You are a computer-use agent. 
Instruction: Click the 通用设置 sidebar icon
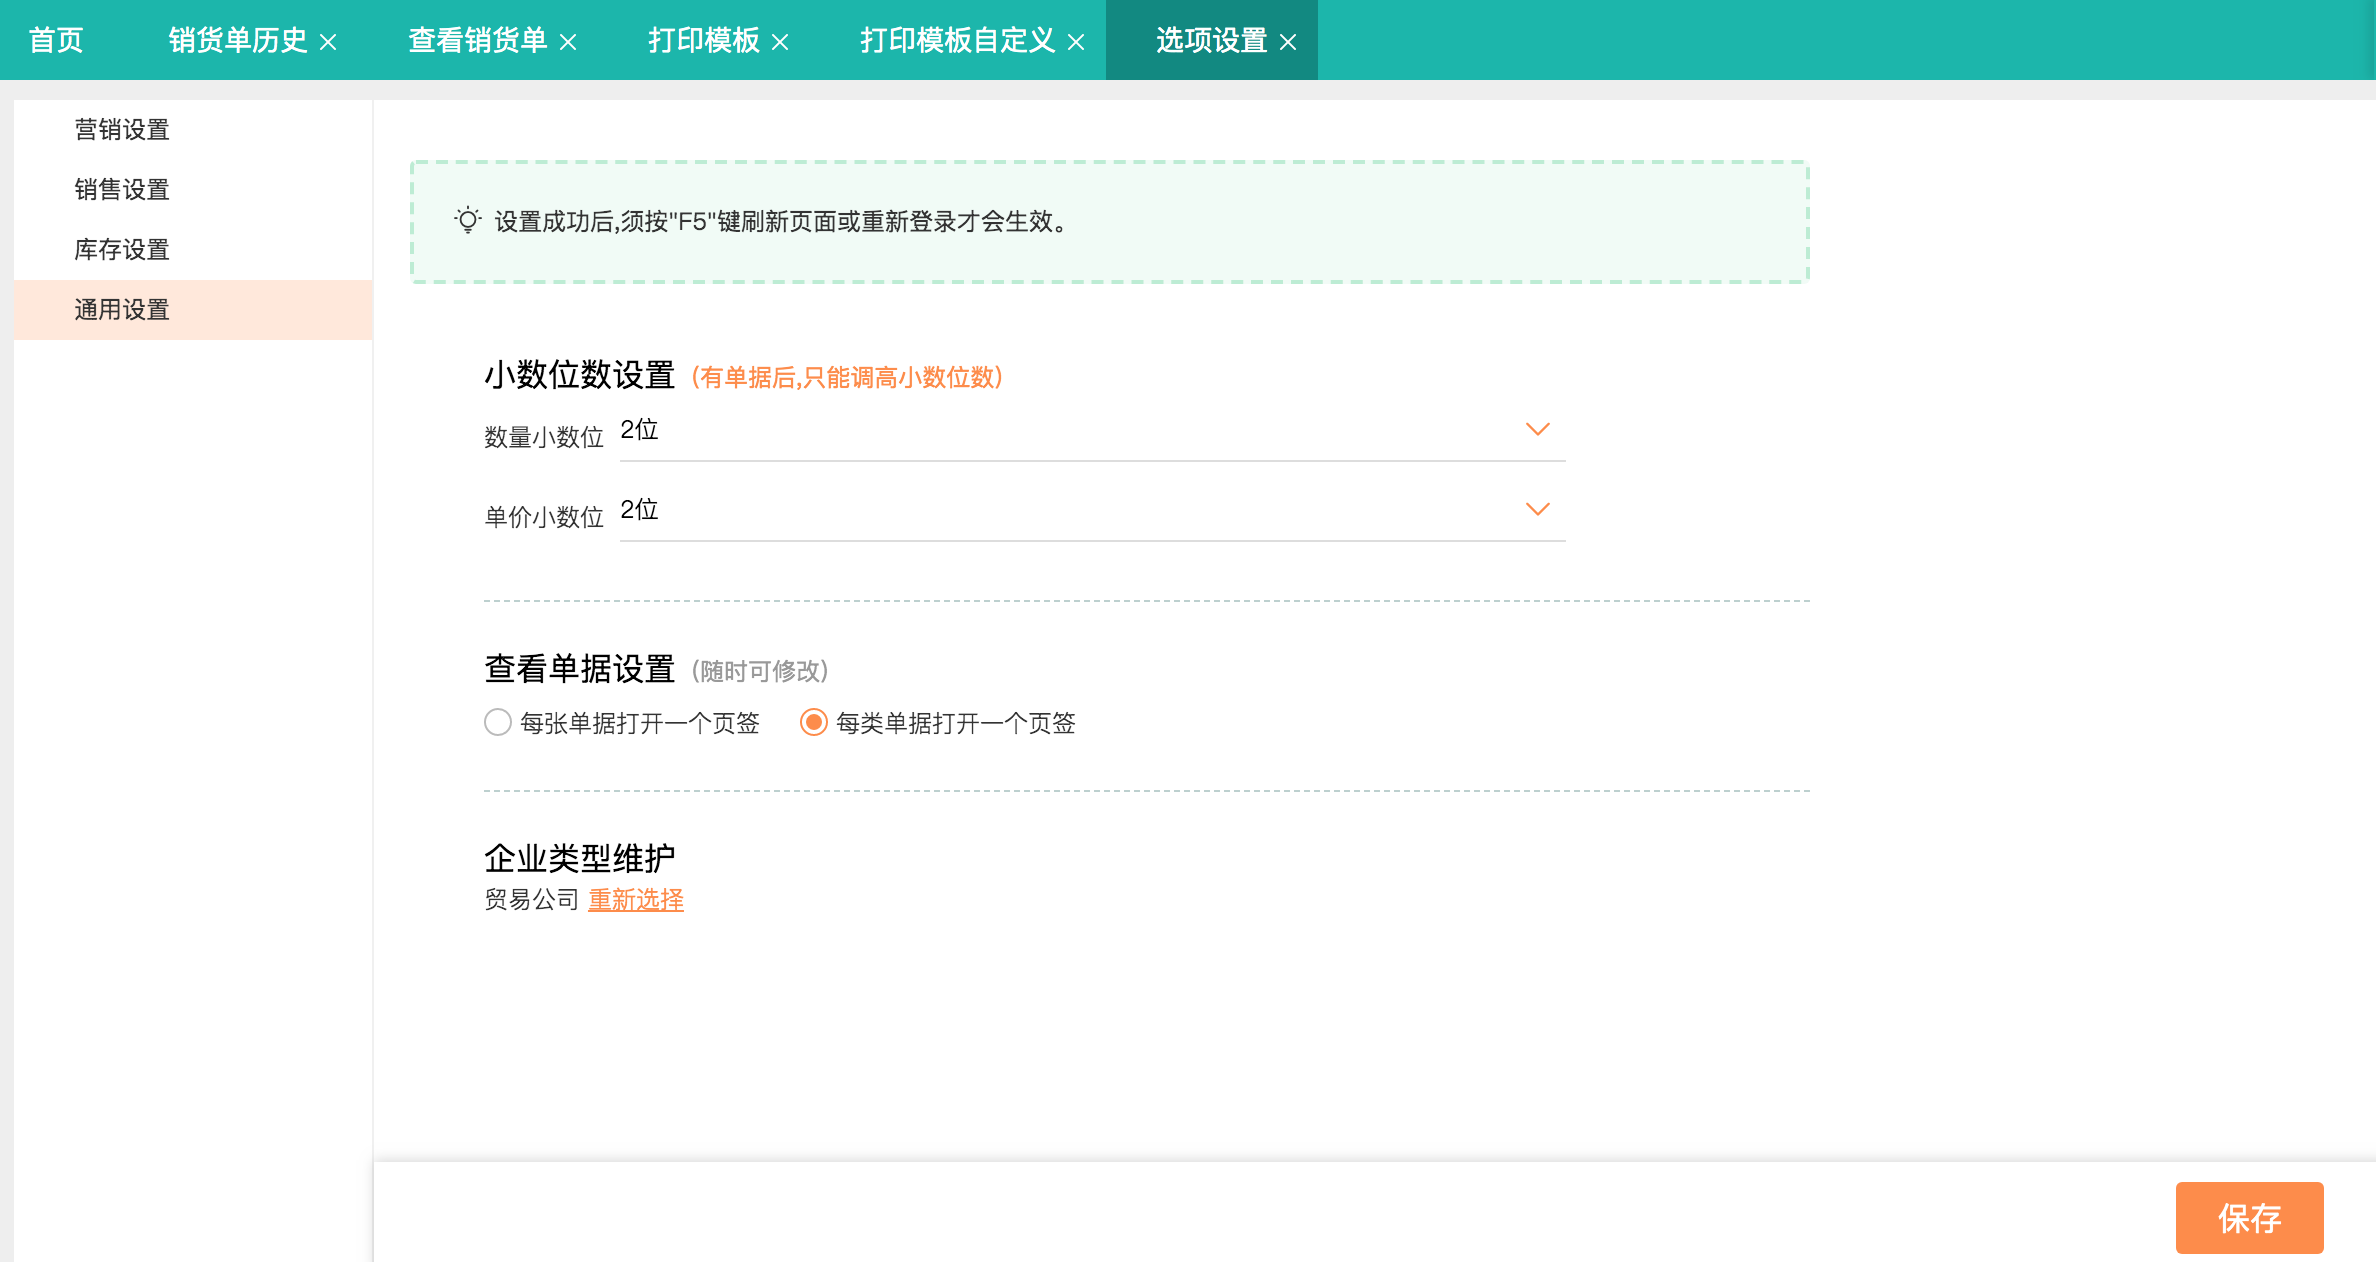click(x=123, y=308)
